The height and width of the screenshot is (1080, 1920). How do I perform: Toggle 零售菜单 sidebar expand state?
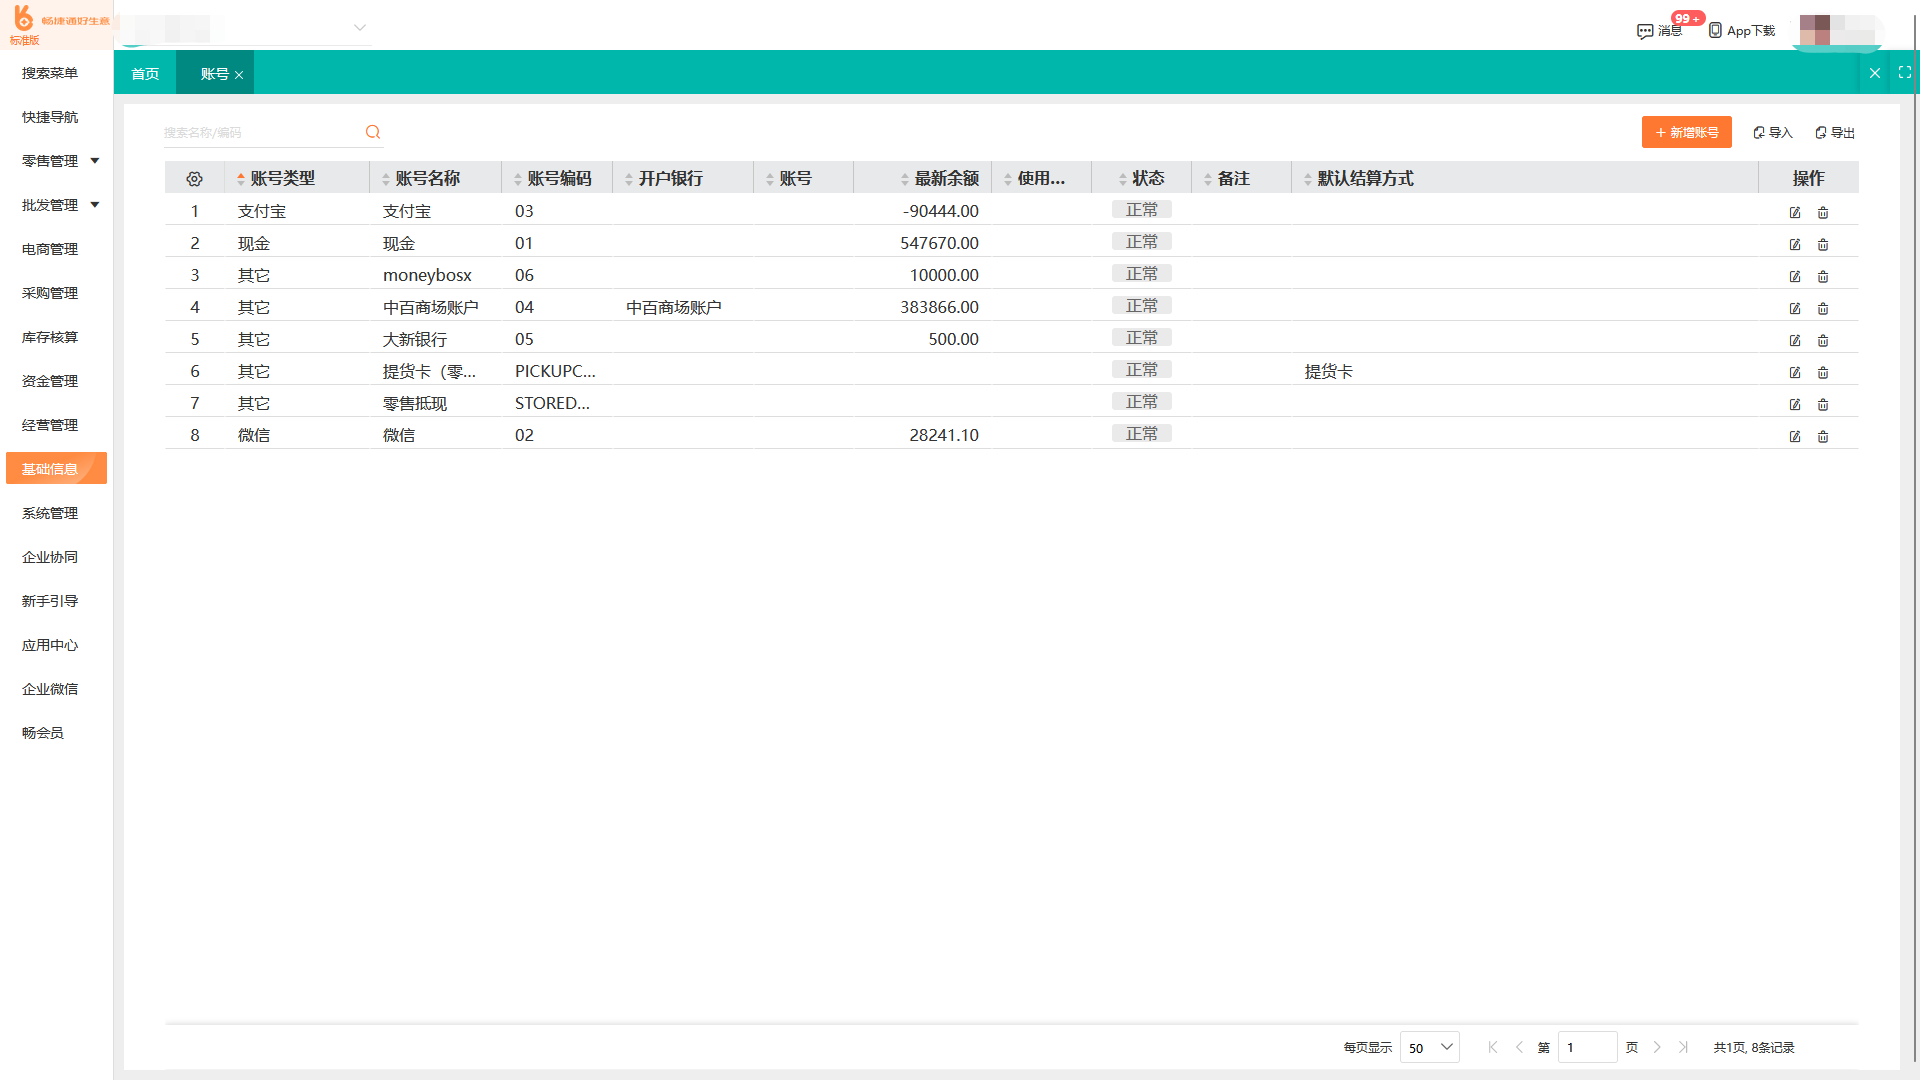point(95,160)
